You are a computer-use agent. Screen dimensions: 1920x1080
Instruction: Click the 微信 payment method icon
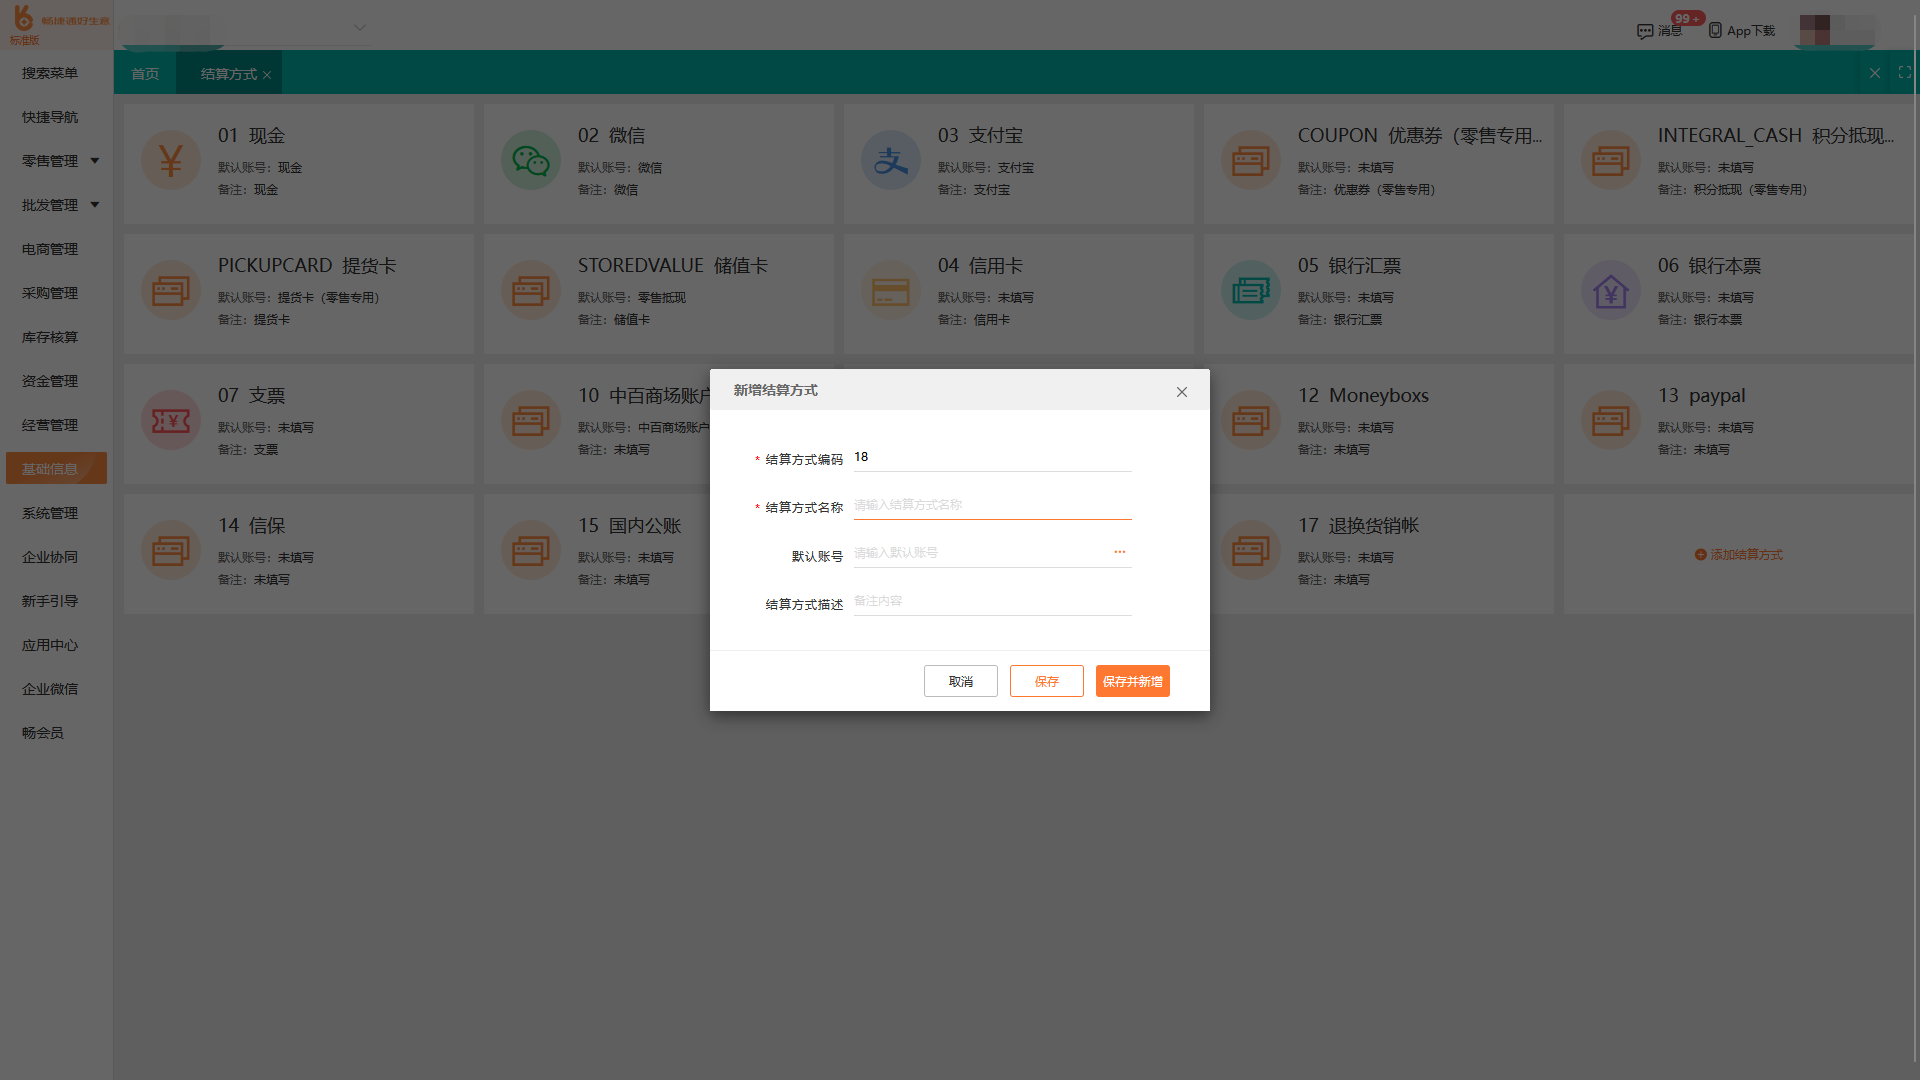[527, 160]
